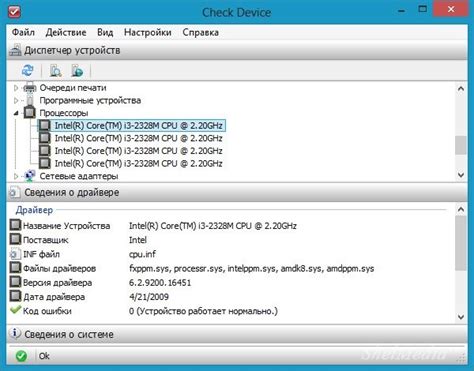Click the INF файл label
The image size is (474, 371).
tap(41, 254)
